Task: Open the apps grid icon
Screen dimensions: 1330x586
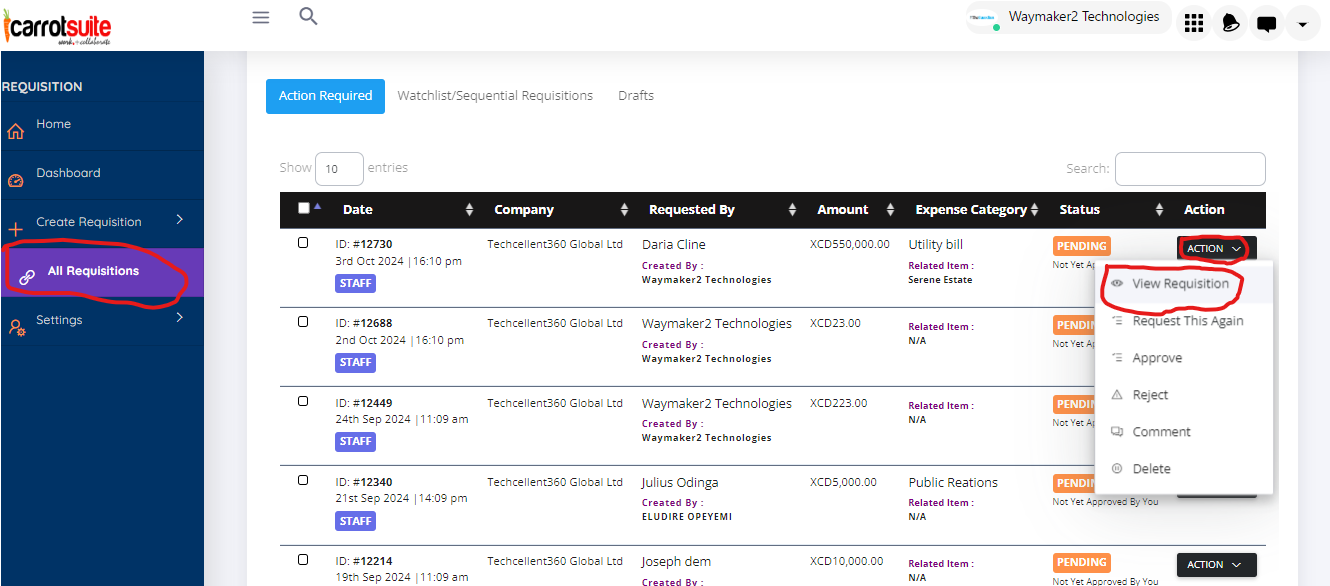Action: [x=1193, y=23]
